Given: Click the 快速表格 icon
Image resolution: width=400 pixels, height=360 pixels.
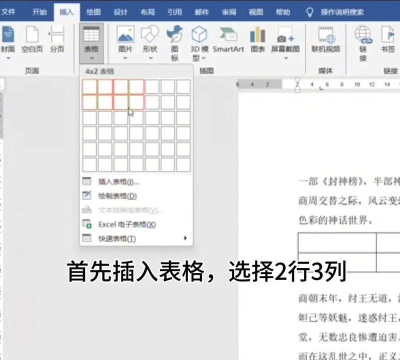Looking at the screenshot, I should 87,238.
